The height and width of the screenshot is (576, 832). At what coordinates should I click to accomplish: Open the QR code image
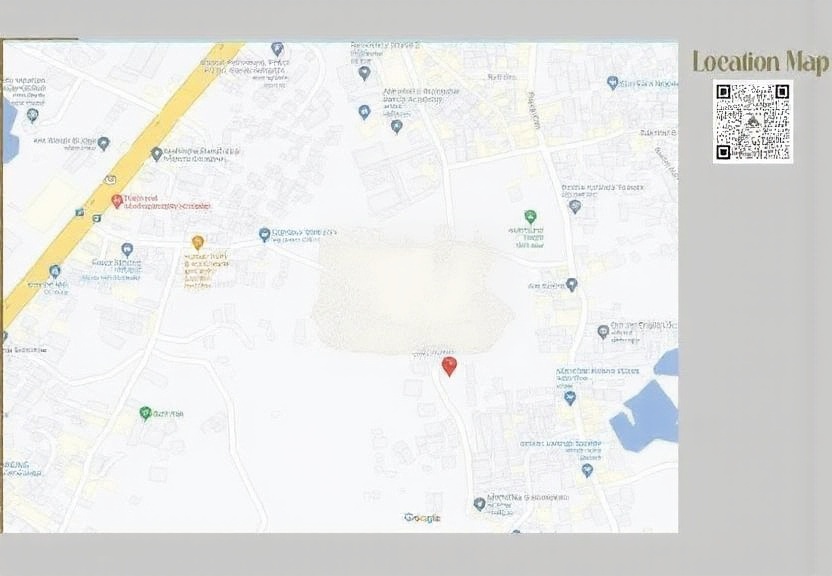(x=752, y=122)
